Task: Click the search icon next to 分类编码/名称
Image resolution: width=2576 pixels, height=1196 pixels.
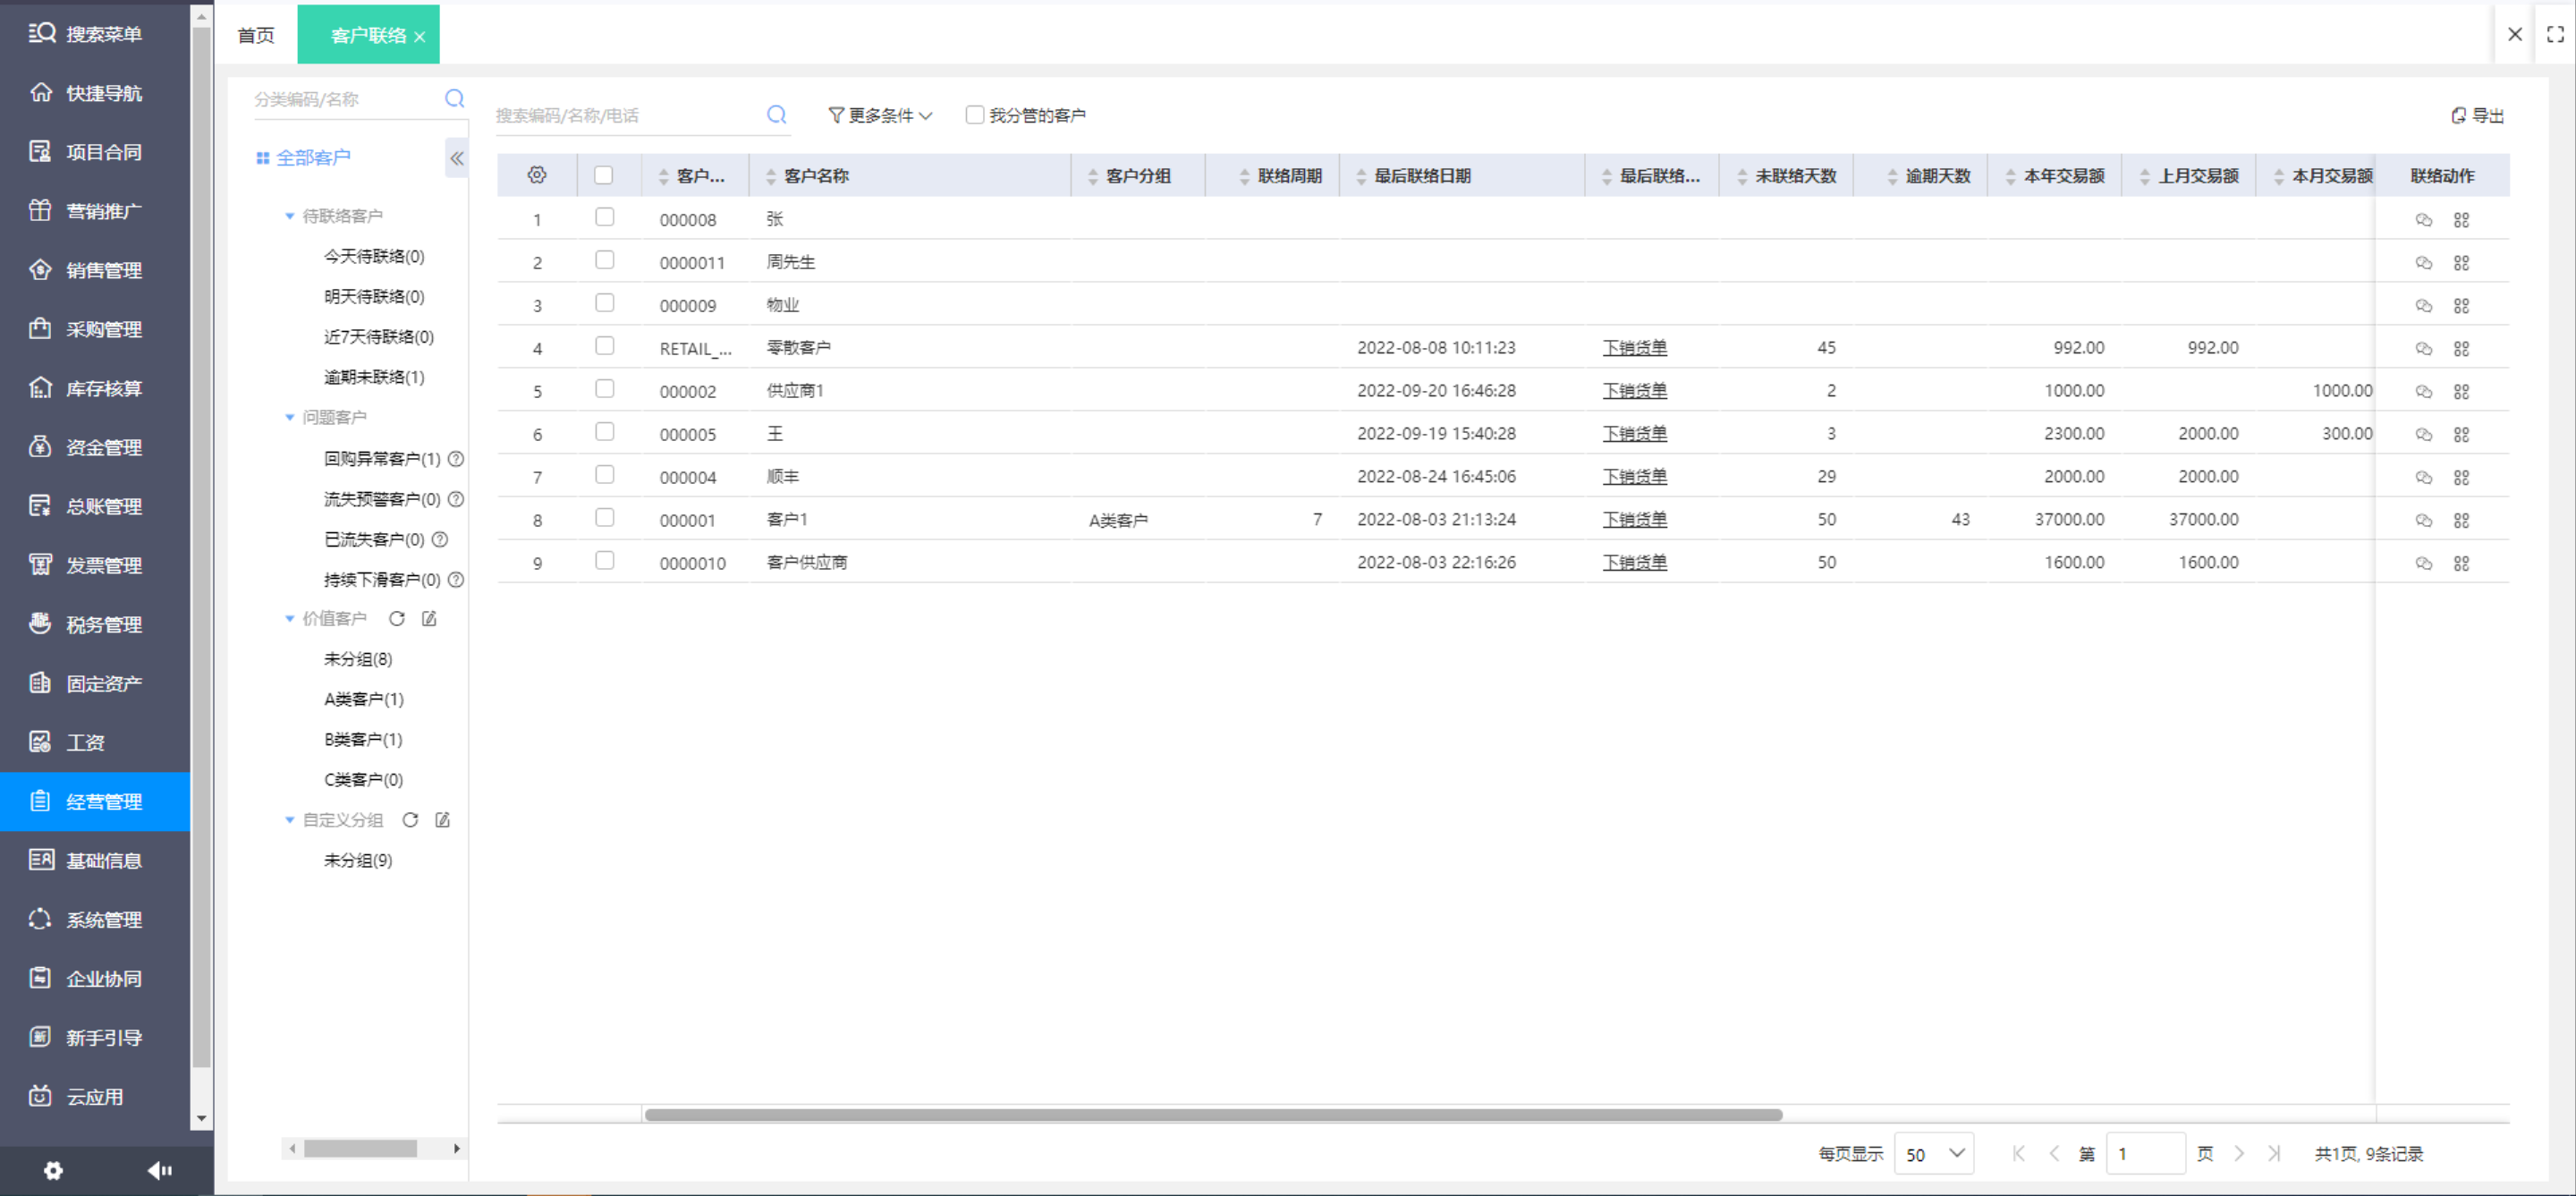Action: click(x=455, y=102)
